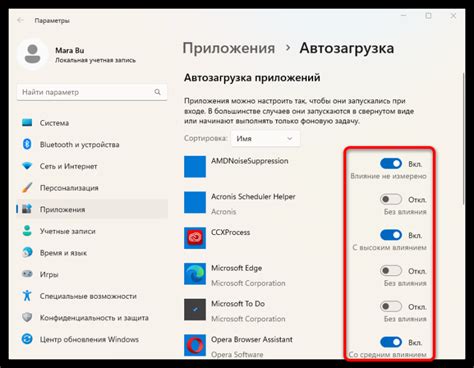Click the AMDNoiseSuppression app icon
The width and height of the screenshot is (474, 368).
click(195, 167)
